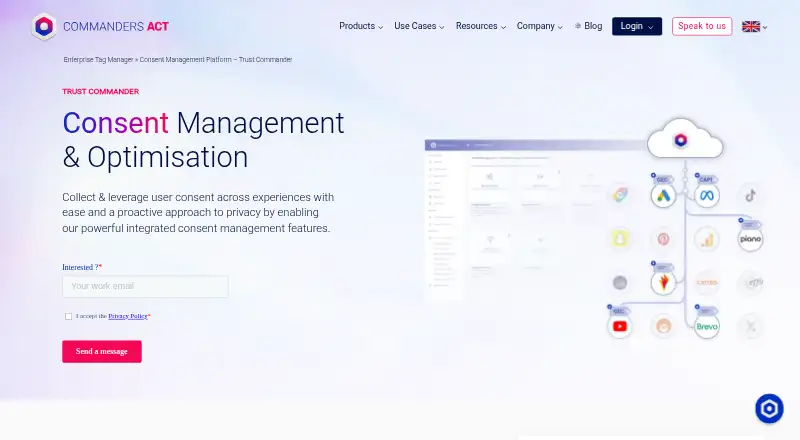Tick the Privacy Policy acceptance checkbox
The height and width of the screenshot is (440, 800).
(68, 316)
